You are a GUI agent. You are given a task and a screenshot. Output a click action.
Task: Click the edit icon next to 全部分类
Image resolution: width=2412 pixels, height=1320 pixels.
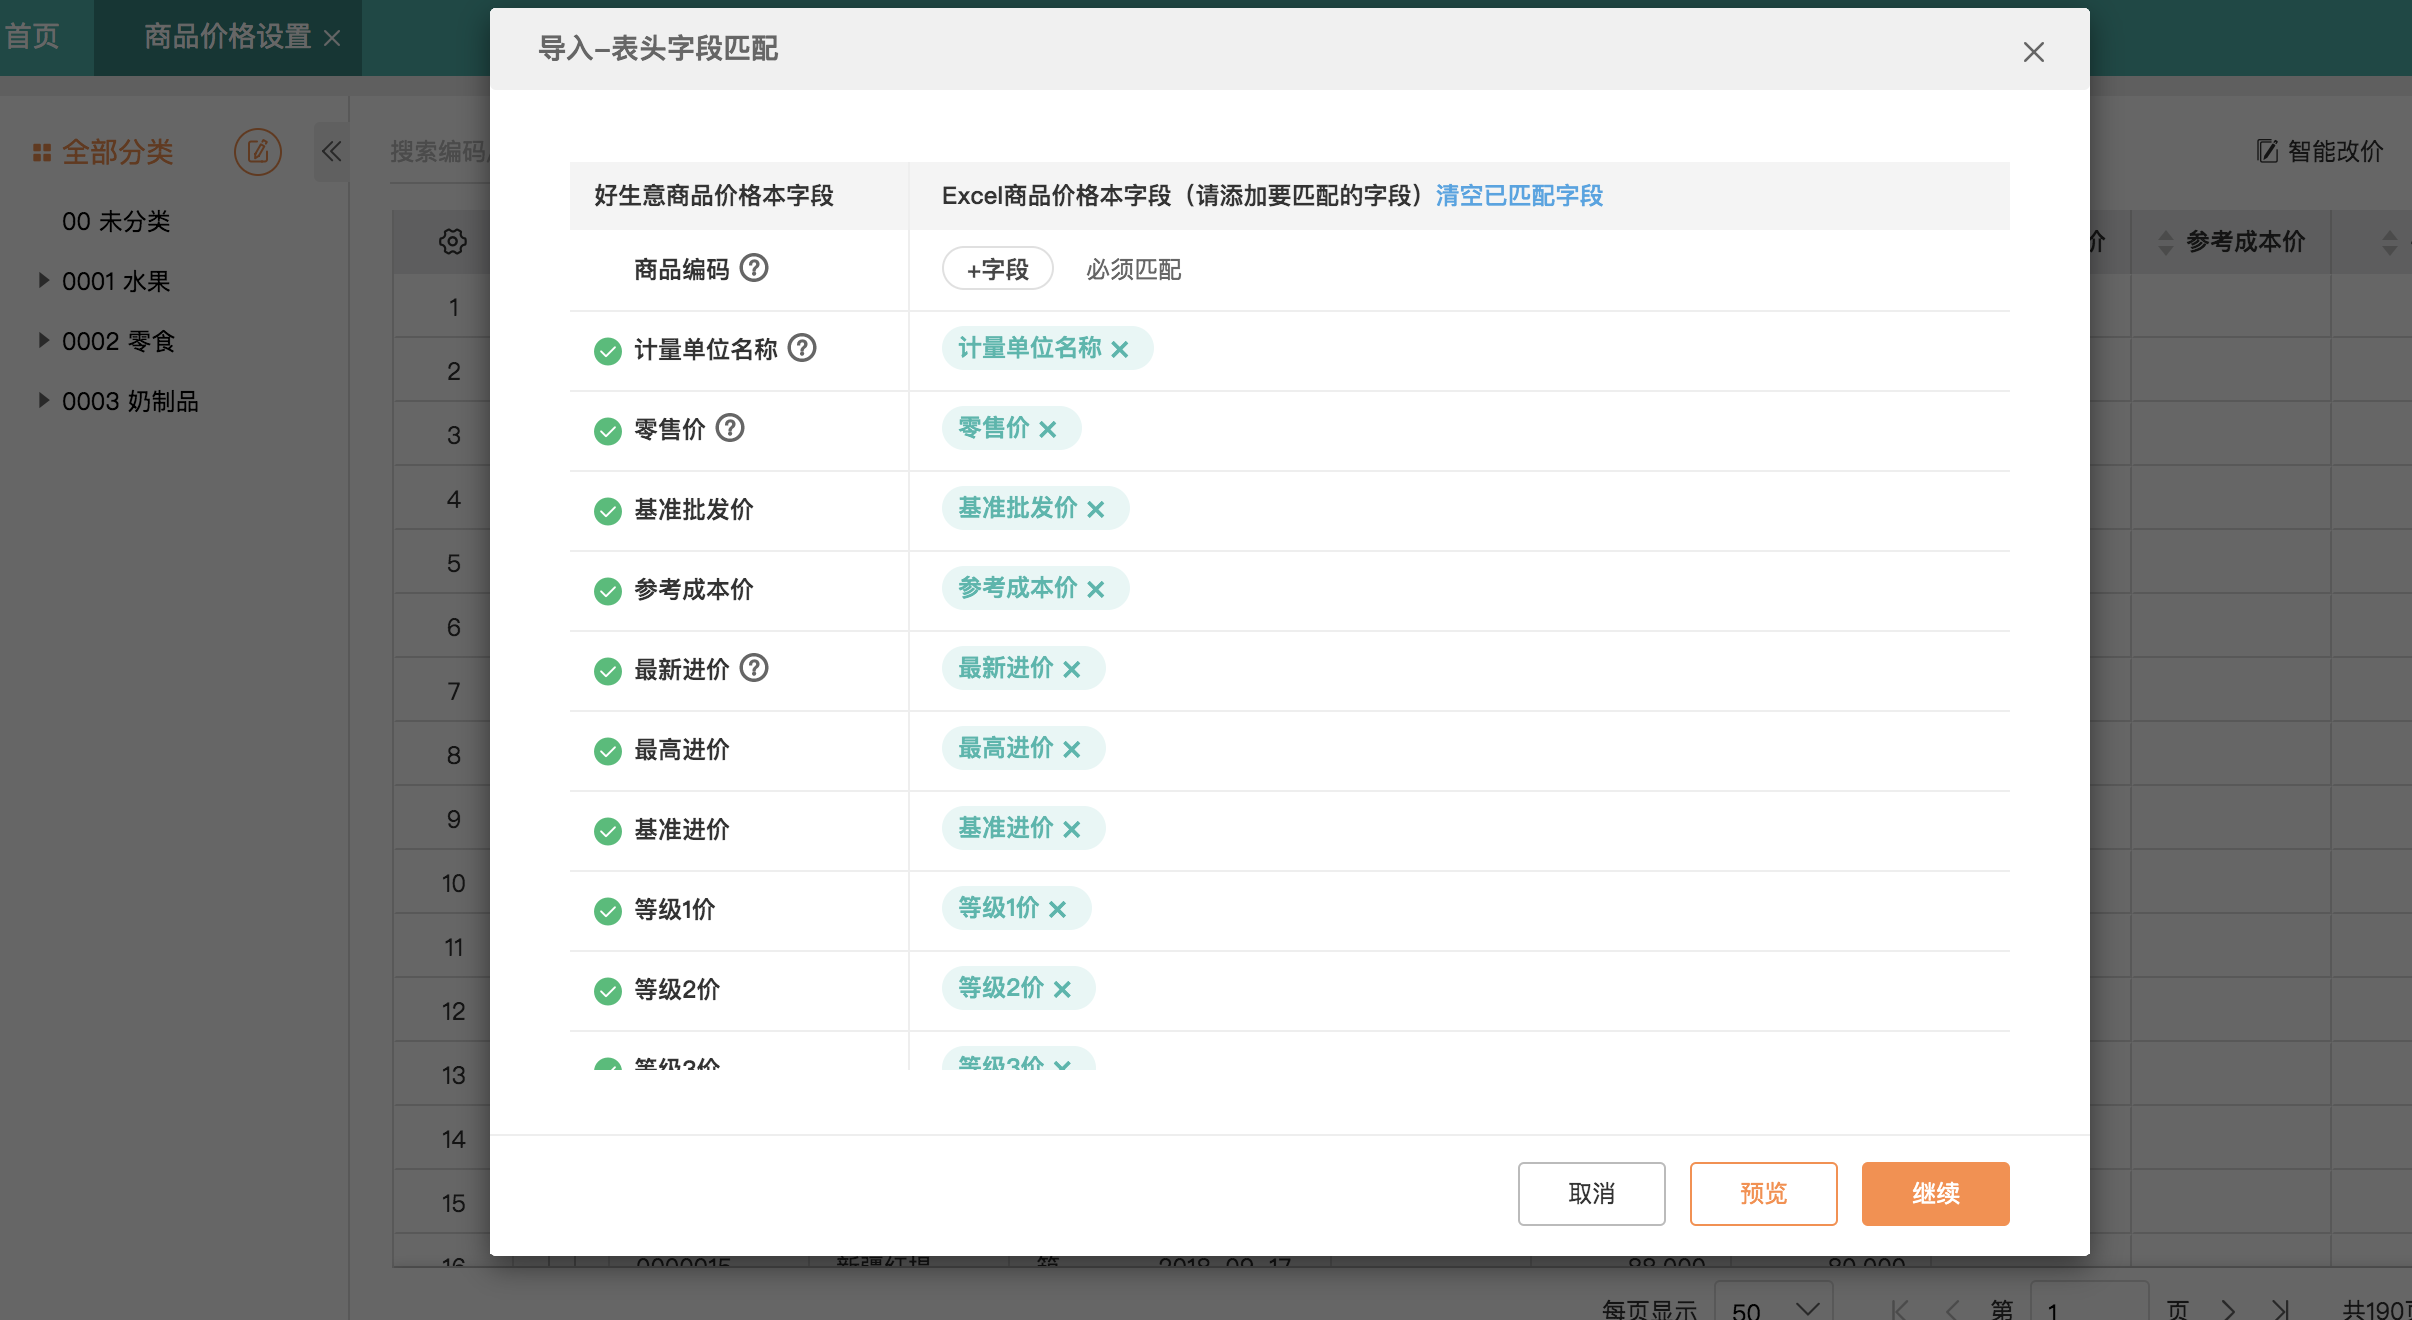(258, 151)
